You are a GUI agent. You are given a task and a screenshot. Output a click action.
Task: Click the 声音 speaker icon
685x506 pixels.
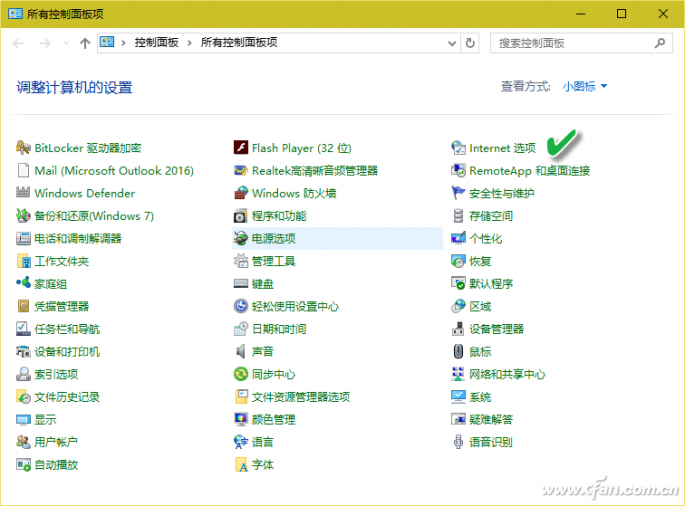coord(241,352)
